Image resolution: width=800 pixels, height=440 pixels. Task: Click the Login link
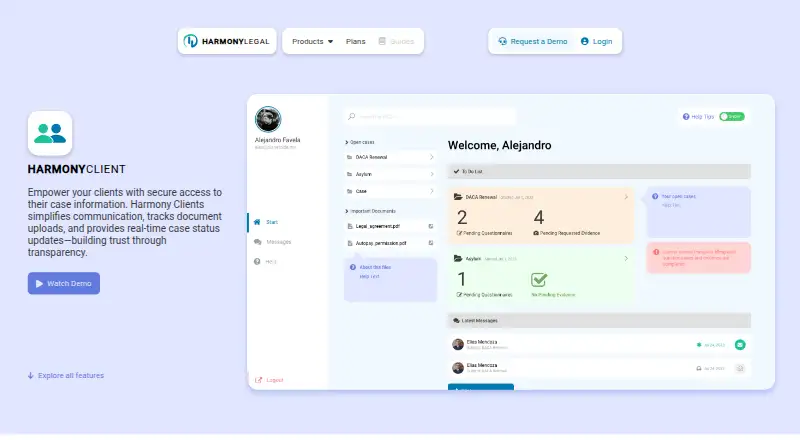(596, 41)
